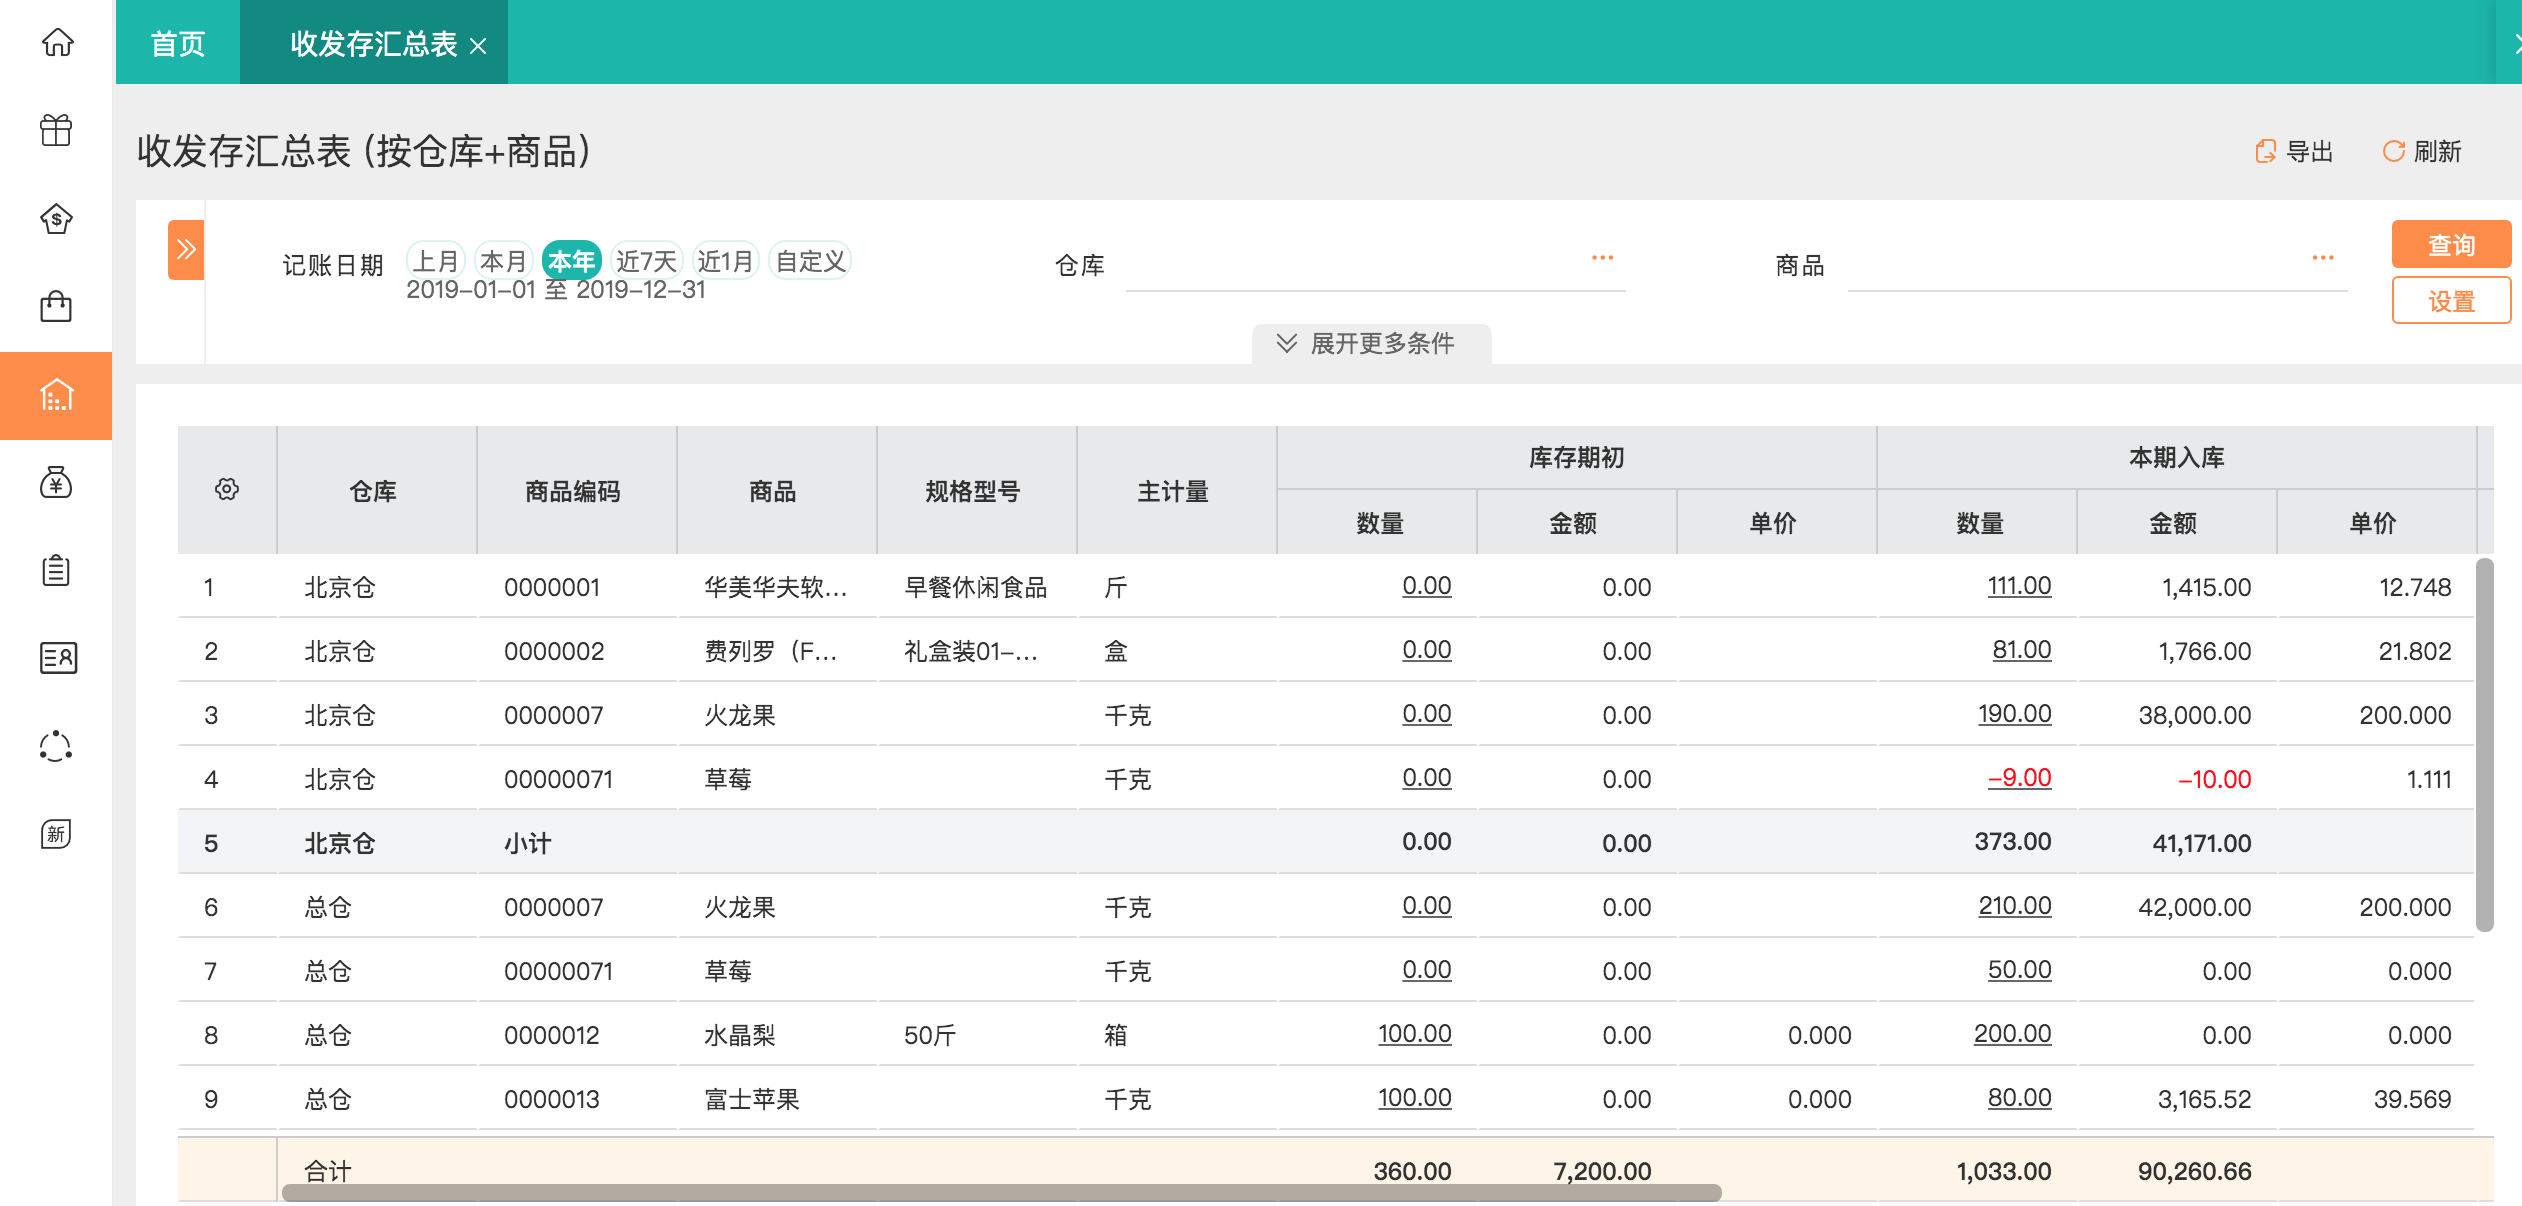The image size is (2522, 1206).
Task: Click the warehouse/storage icon in sidebar
Action: point(58,392)
